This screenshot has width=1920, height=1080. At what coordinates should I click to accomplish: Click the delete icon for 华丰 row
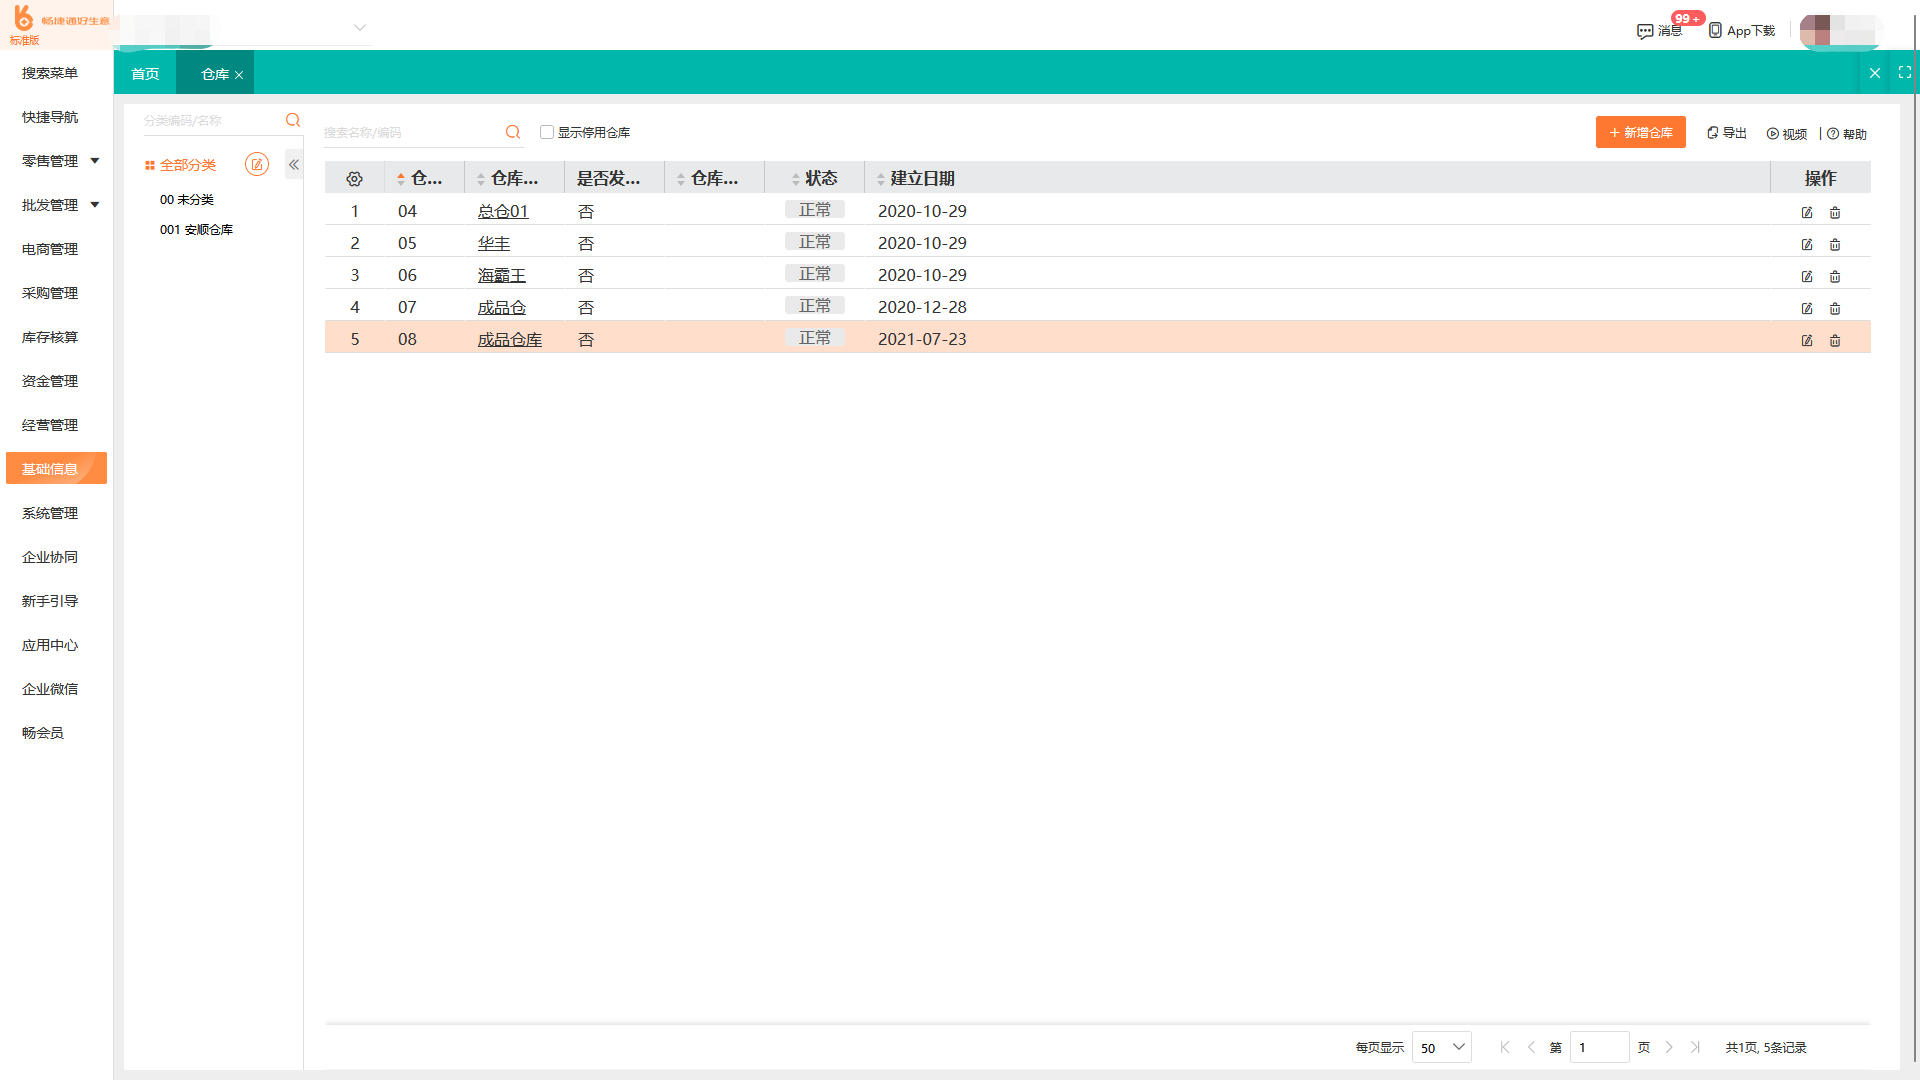coord(1836,243)
